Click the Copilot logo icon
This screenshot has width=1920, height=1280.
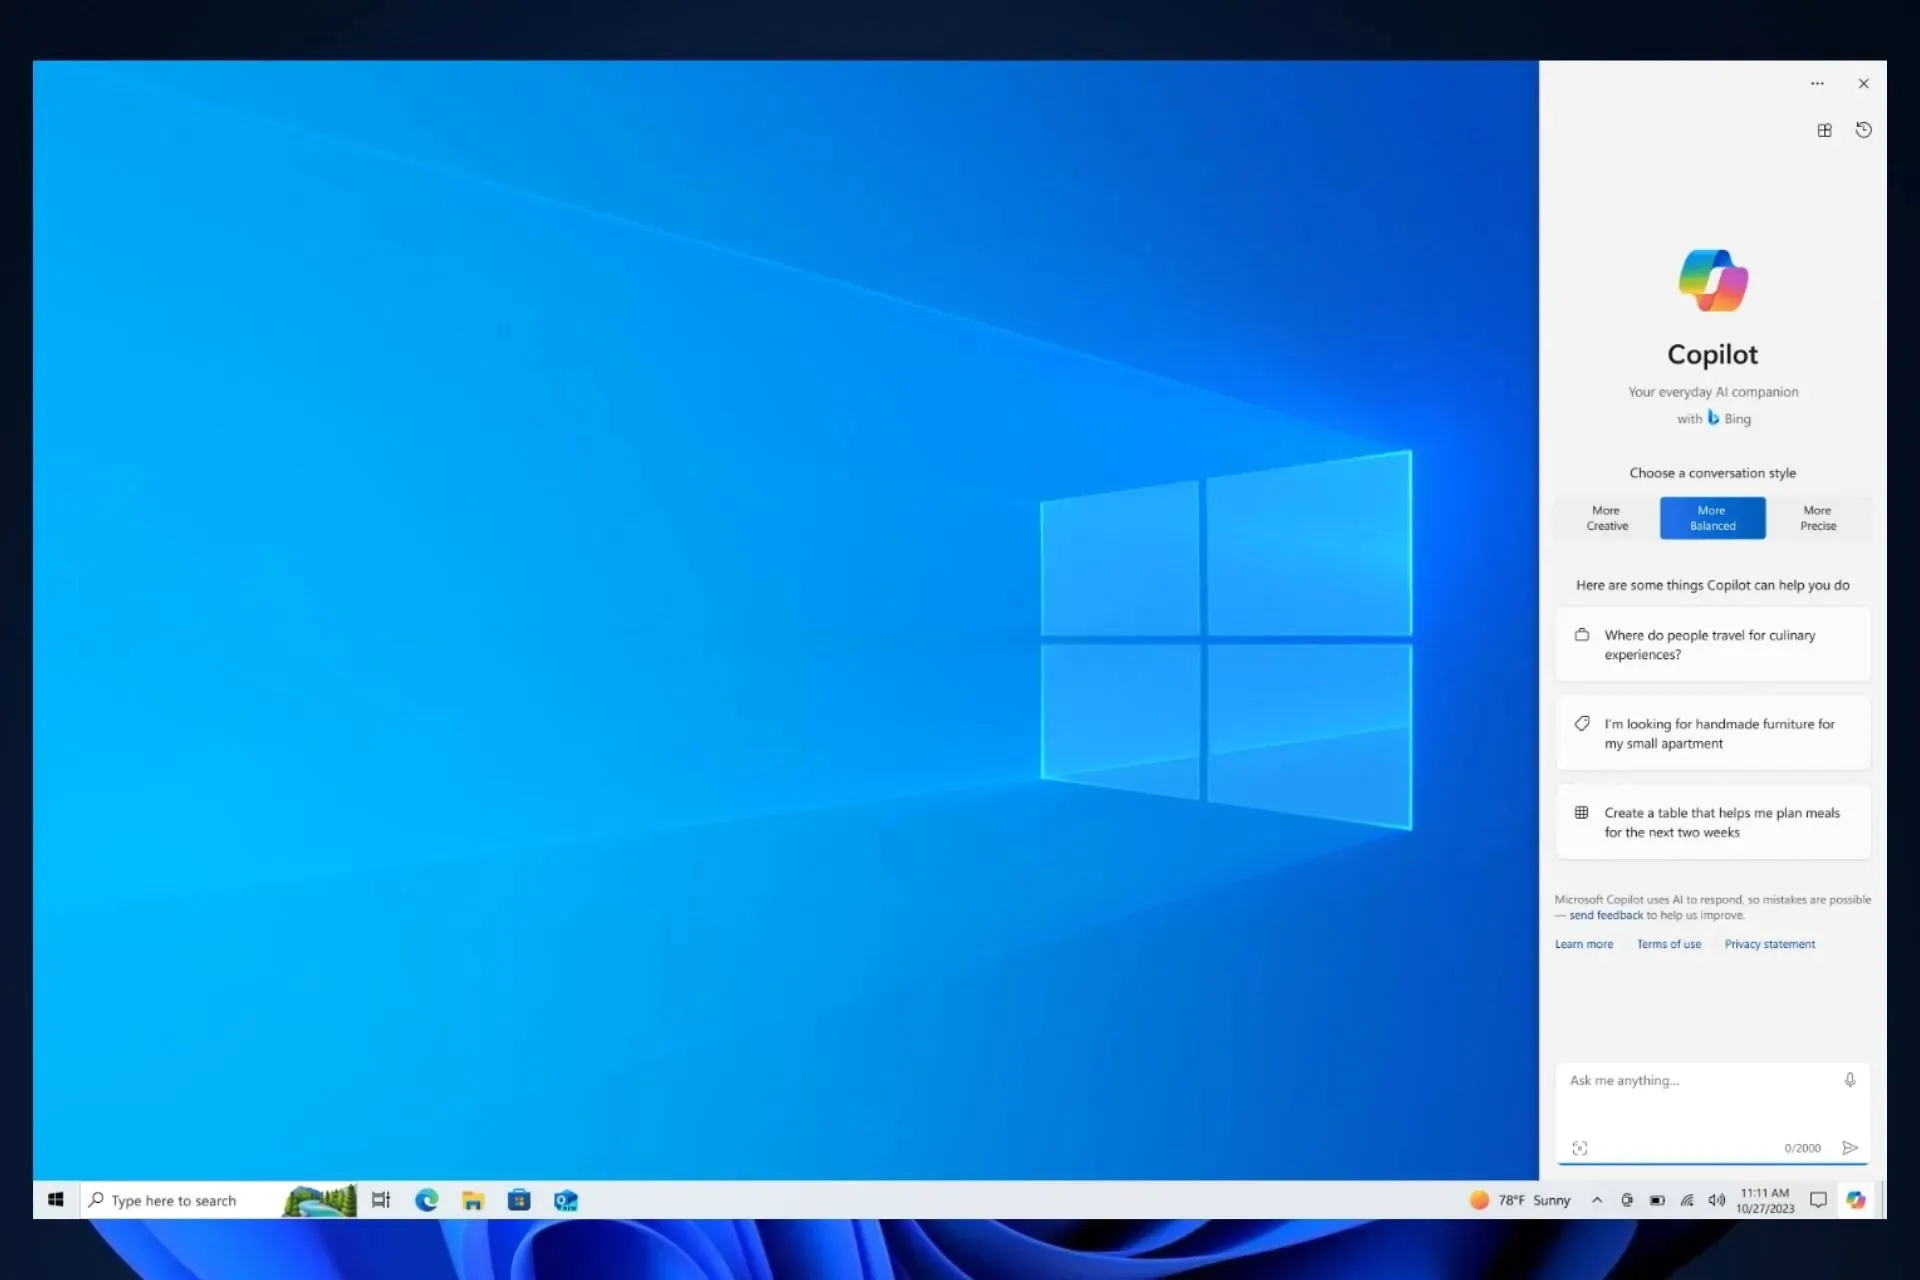pyautogui.click(x=1711, y=279)
